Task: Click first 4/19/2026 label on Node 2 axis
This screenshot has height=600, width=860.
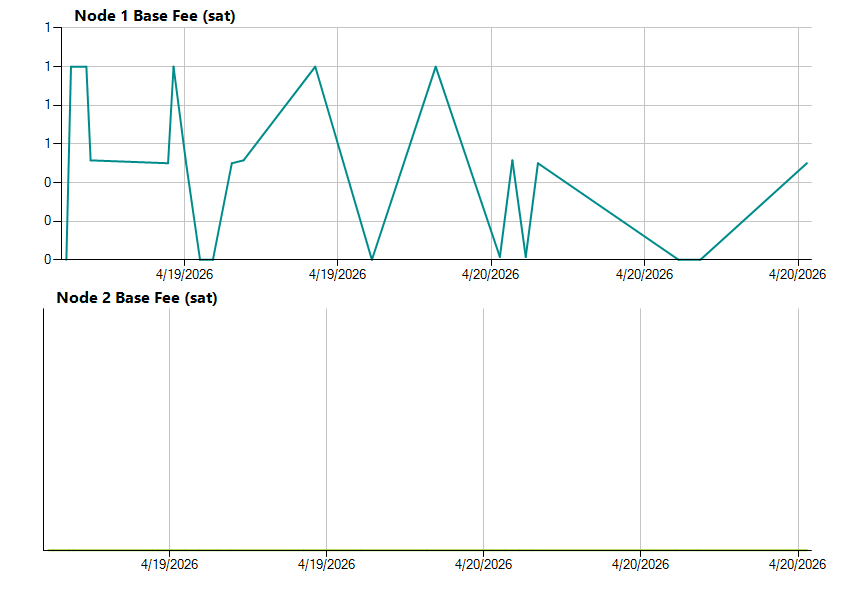Action: click(169, 564)
